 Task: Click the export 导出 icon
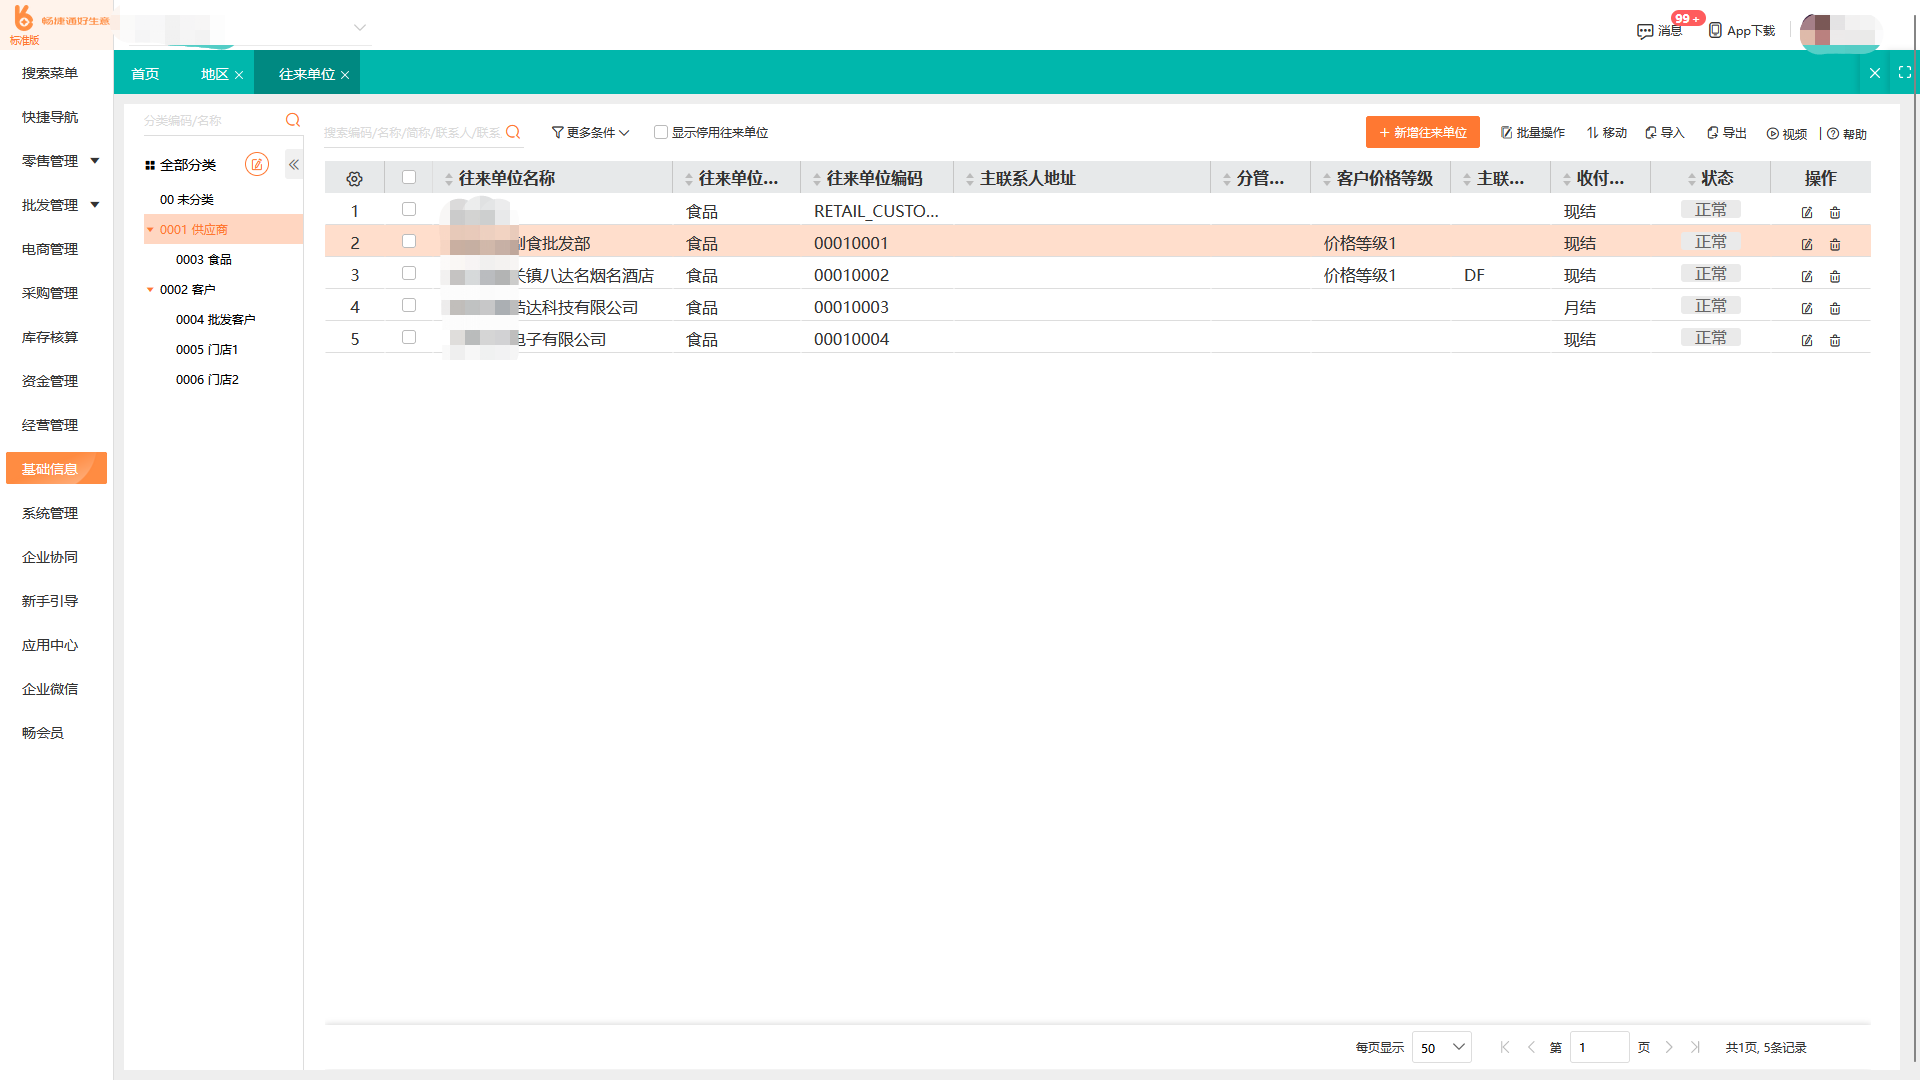pyautogui.click(x=1726, y=131)
